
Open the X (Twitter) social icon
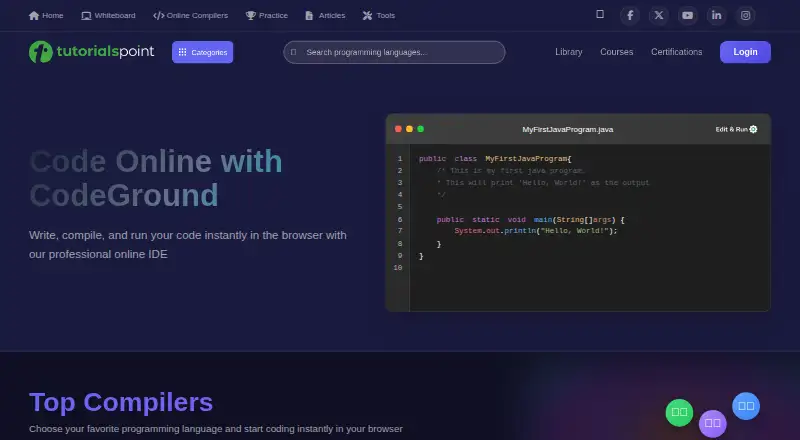(659, 15)
